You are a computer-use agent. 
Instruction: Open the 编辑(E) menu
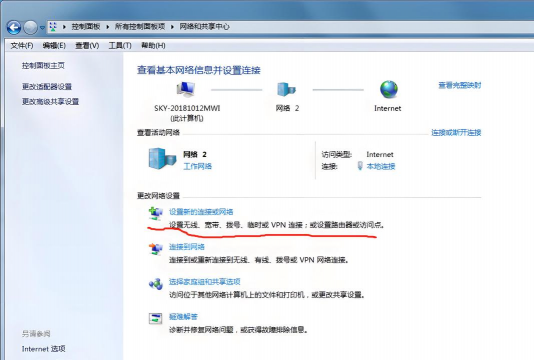pyautogui.click(x=54, y=45)
